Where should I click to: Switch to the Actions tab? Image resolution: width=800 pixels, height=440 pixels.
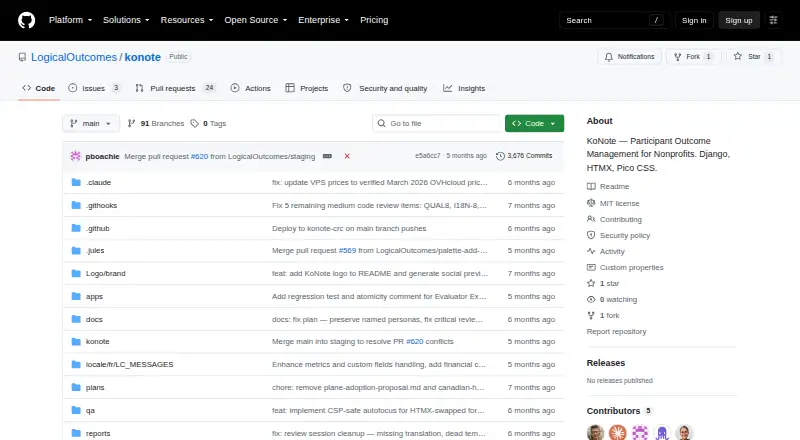(x=251, y=88)
